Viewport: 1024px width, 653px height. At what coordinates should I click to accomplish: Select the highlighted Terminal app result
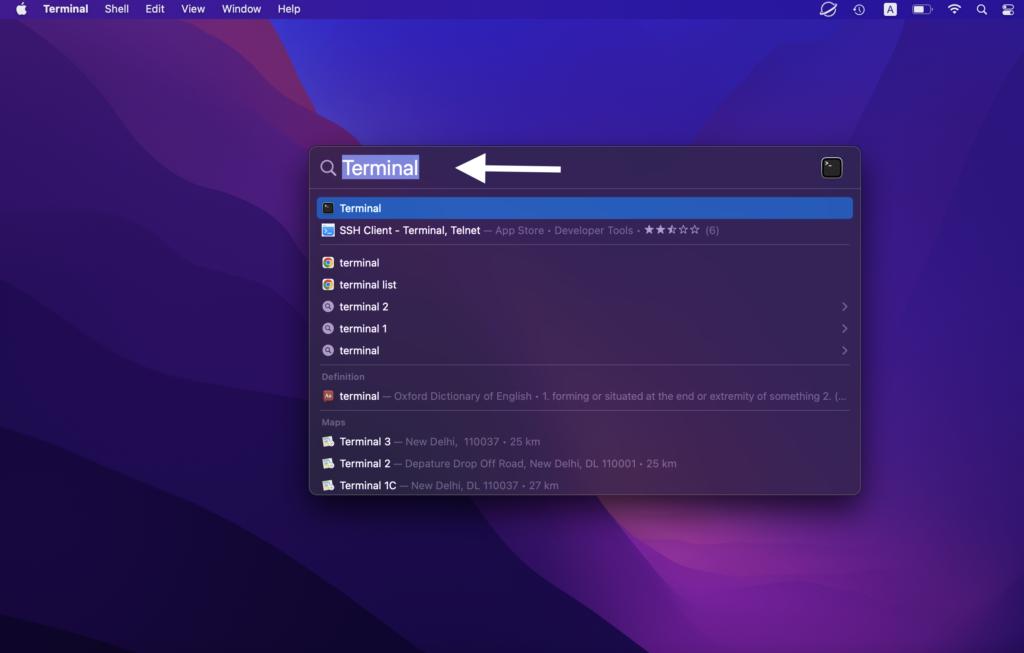click(x=584, y=208)
